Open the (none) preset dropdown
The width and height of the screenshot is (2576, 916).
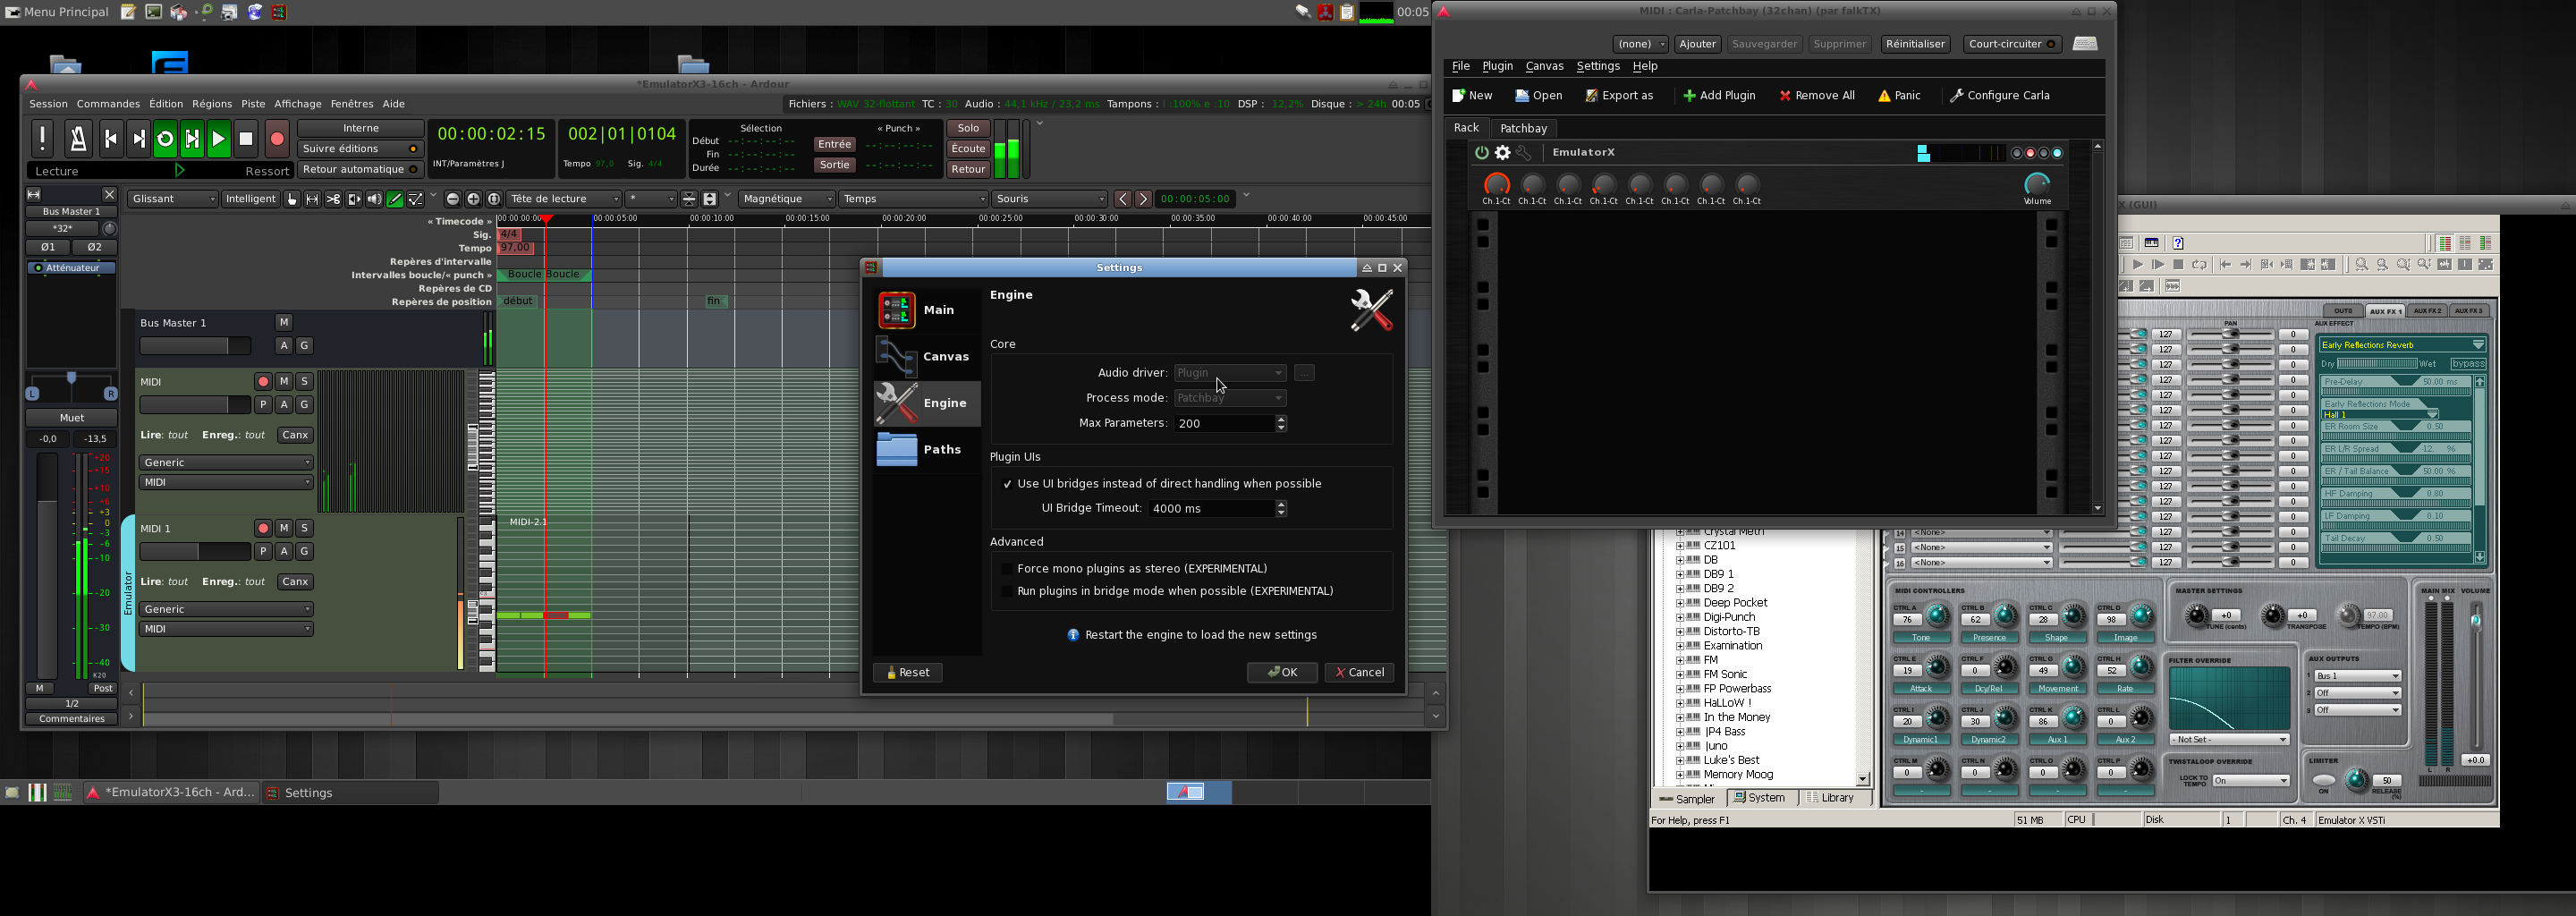[x=1640, y=44]
